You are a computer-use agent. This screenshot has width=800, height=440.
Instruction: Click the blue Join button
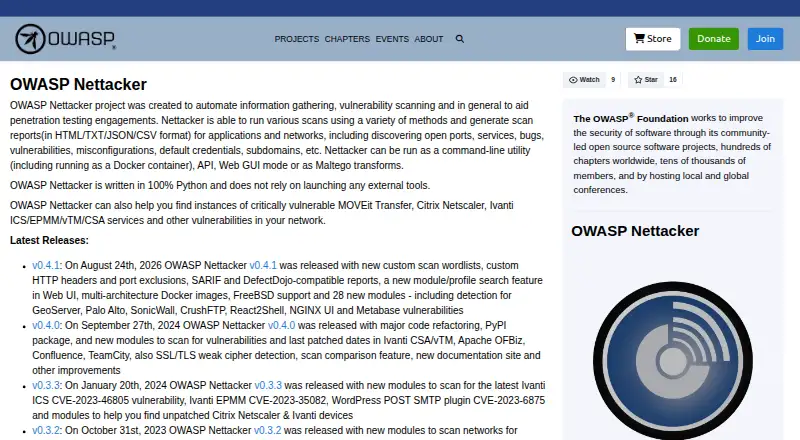[765, 39]
